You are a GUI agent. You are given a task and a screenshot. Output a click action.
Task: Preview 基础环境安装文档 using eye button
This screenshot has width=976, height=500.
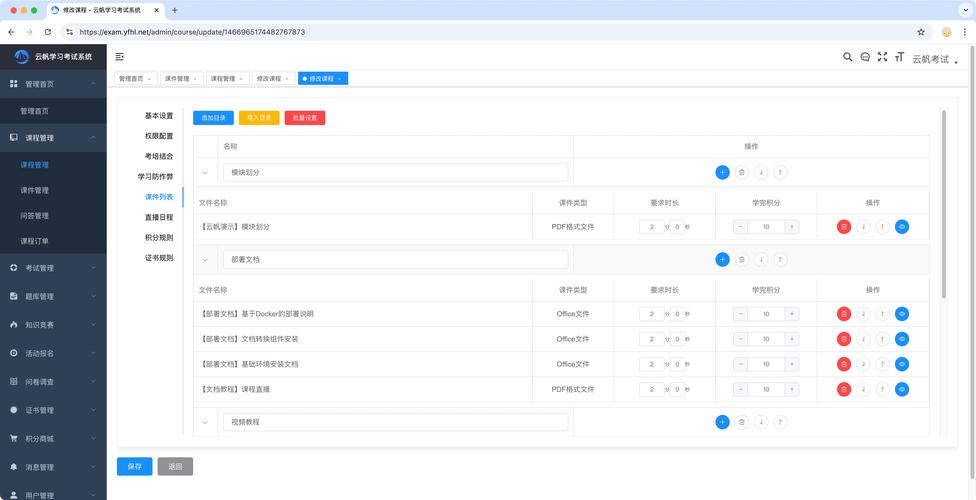(x=902, y=364)
